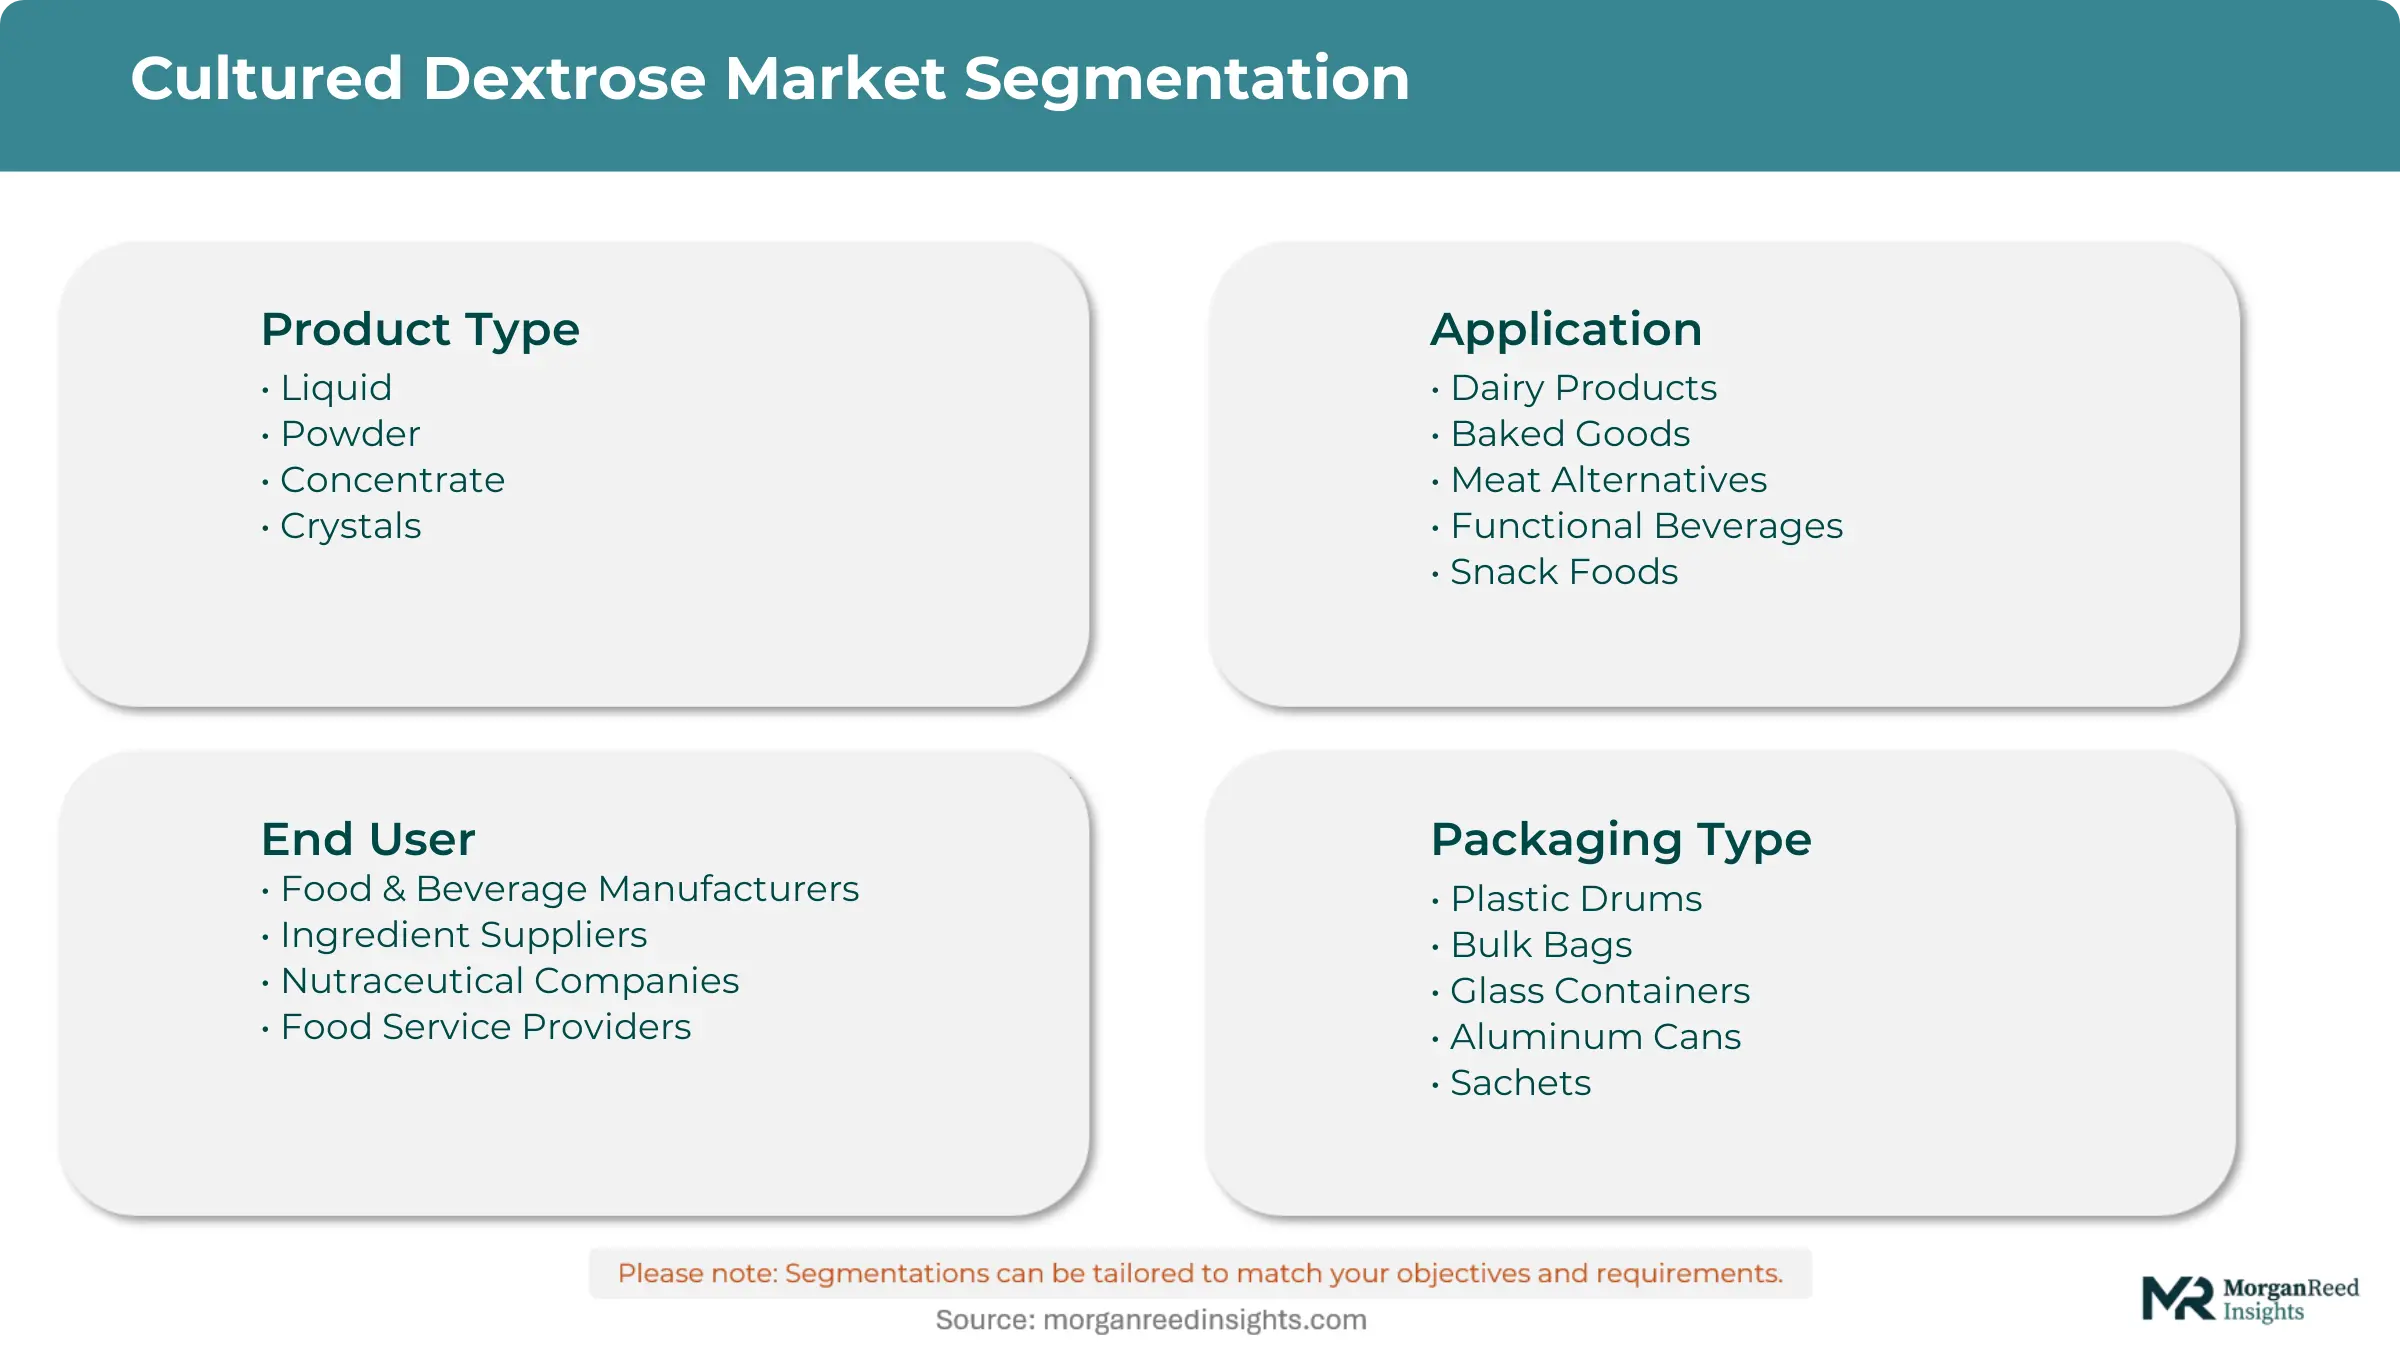Click the Snack Foods item
This screenshot has width=2400, height=1350.
(x=1564, y=572)
